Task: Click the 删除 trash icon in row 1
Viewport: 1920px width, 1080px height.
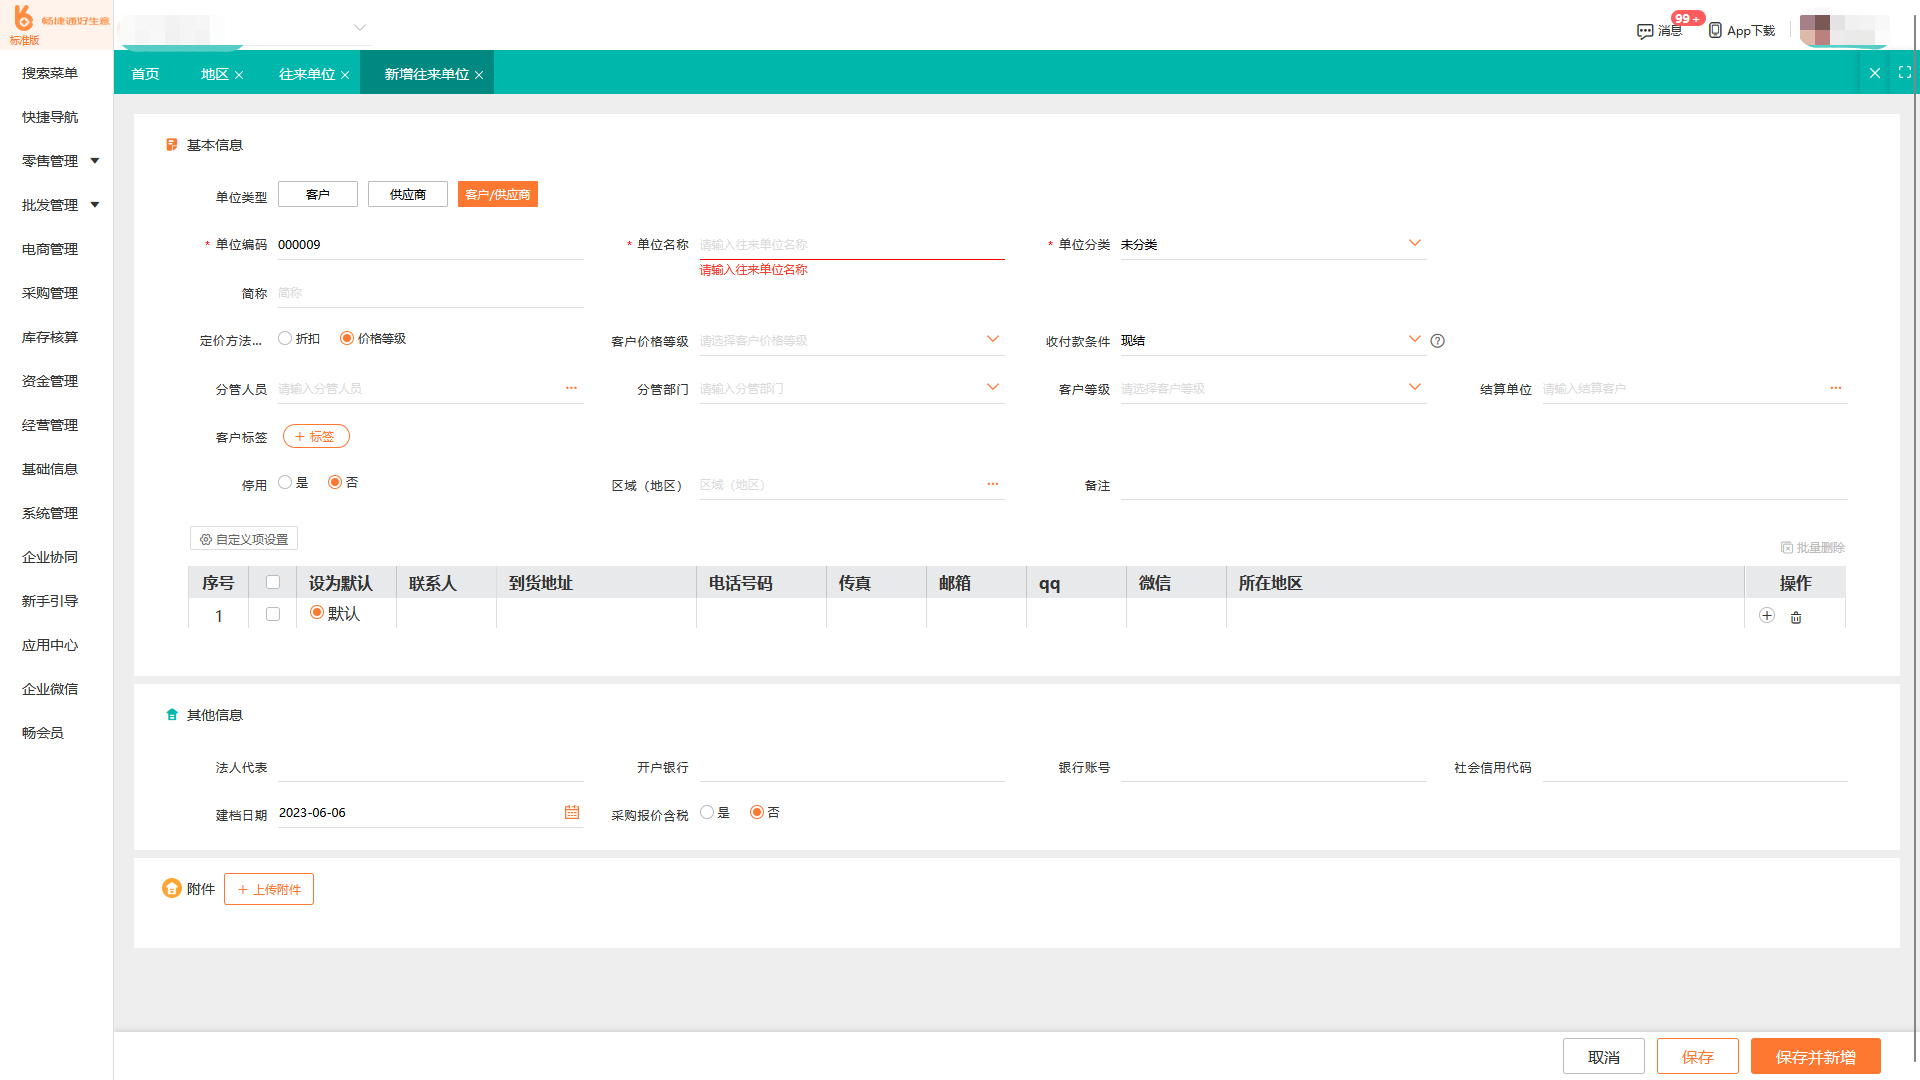Action: pos(1796,615)
